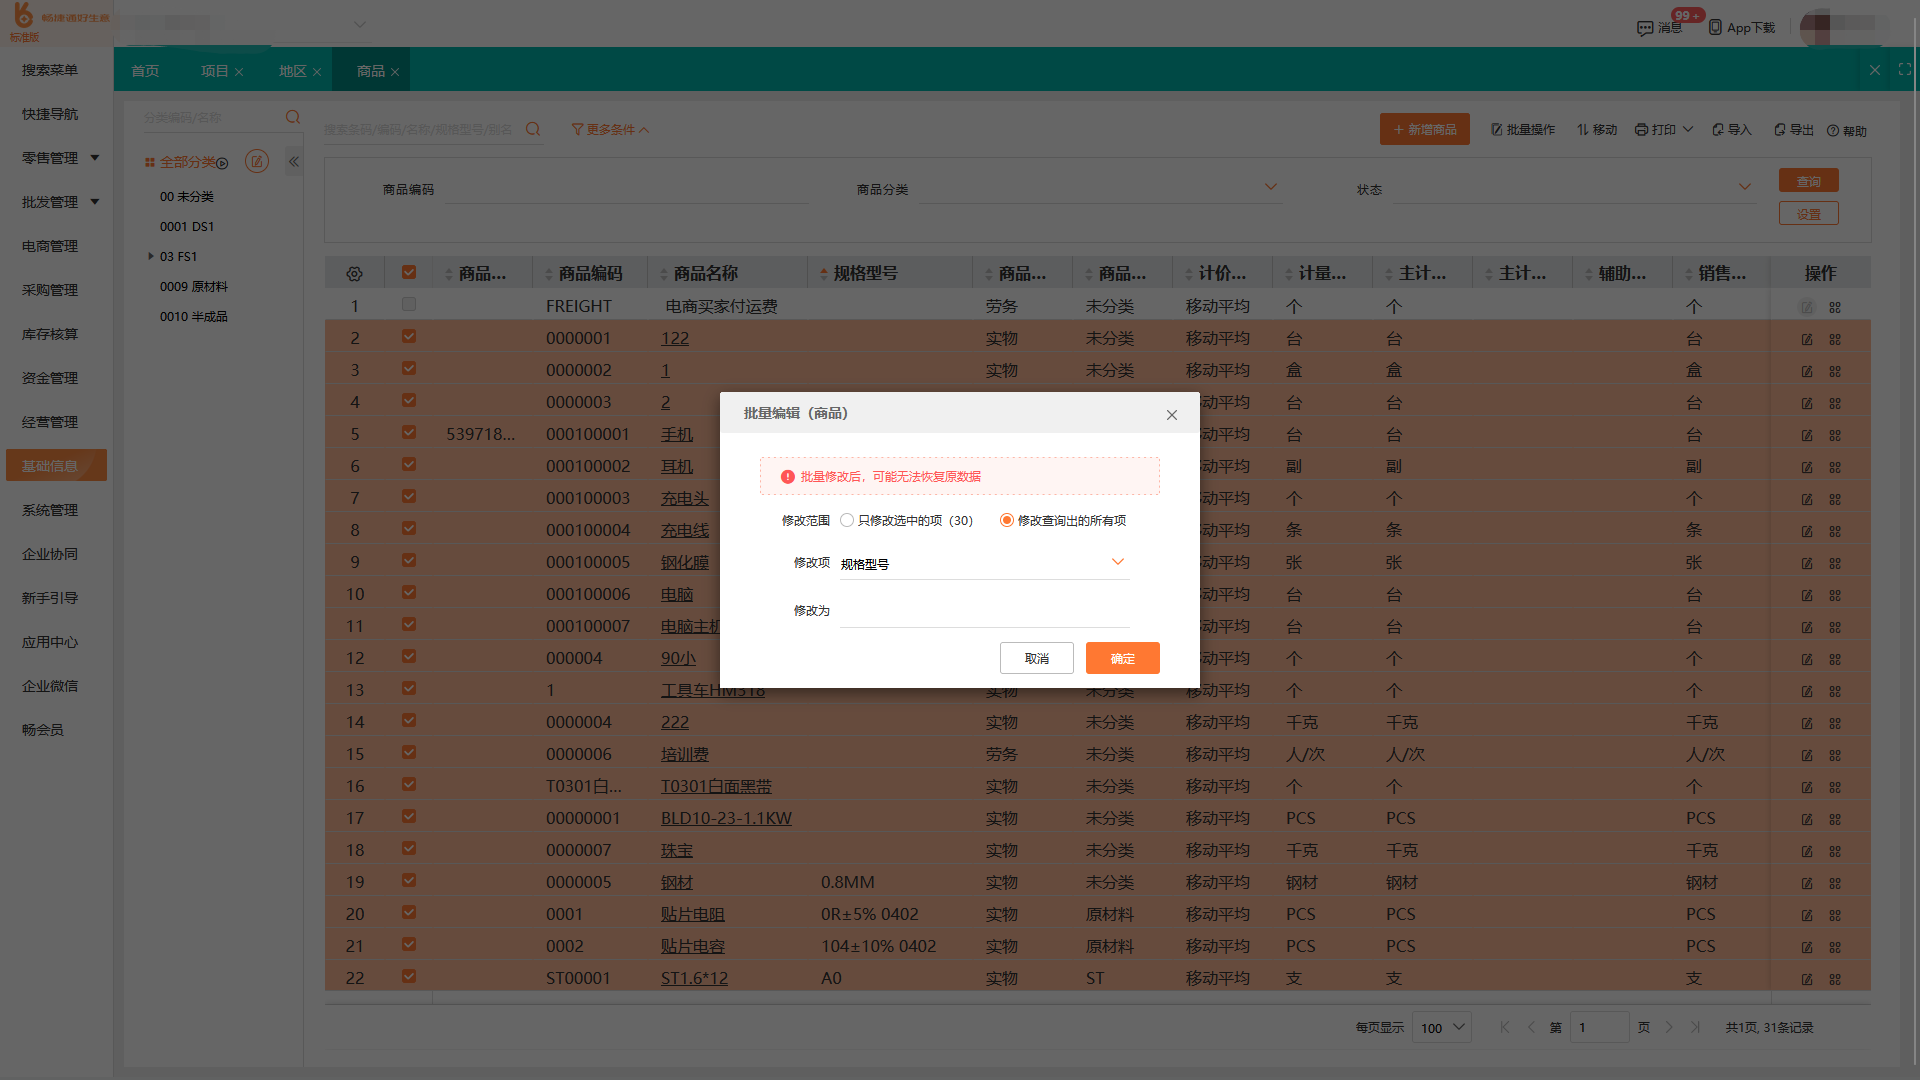Viewport: 1920px width, 1080px height.
Task: Click 确定 button to confirm changes
Action: tap(1122, 658)
